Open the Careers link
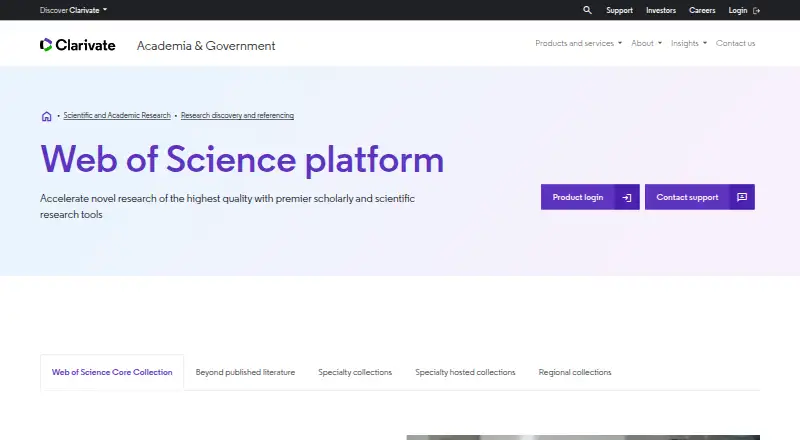This screenshot has width=800, height=440. tap(702, 10)
